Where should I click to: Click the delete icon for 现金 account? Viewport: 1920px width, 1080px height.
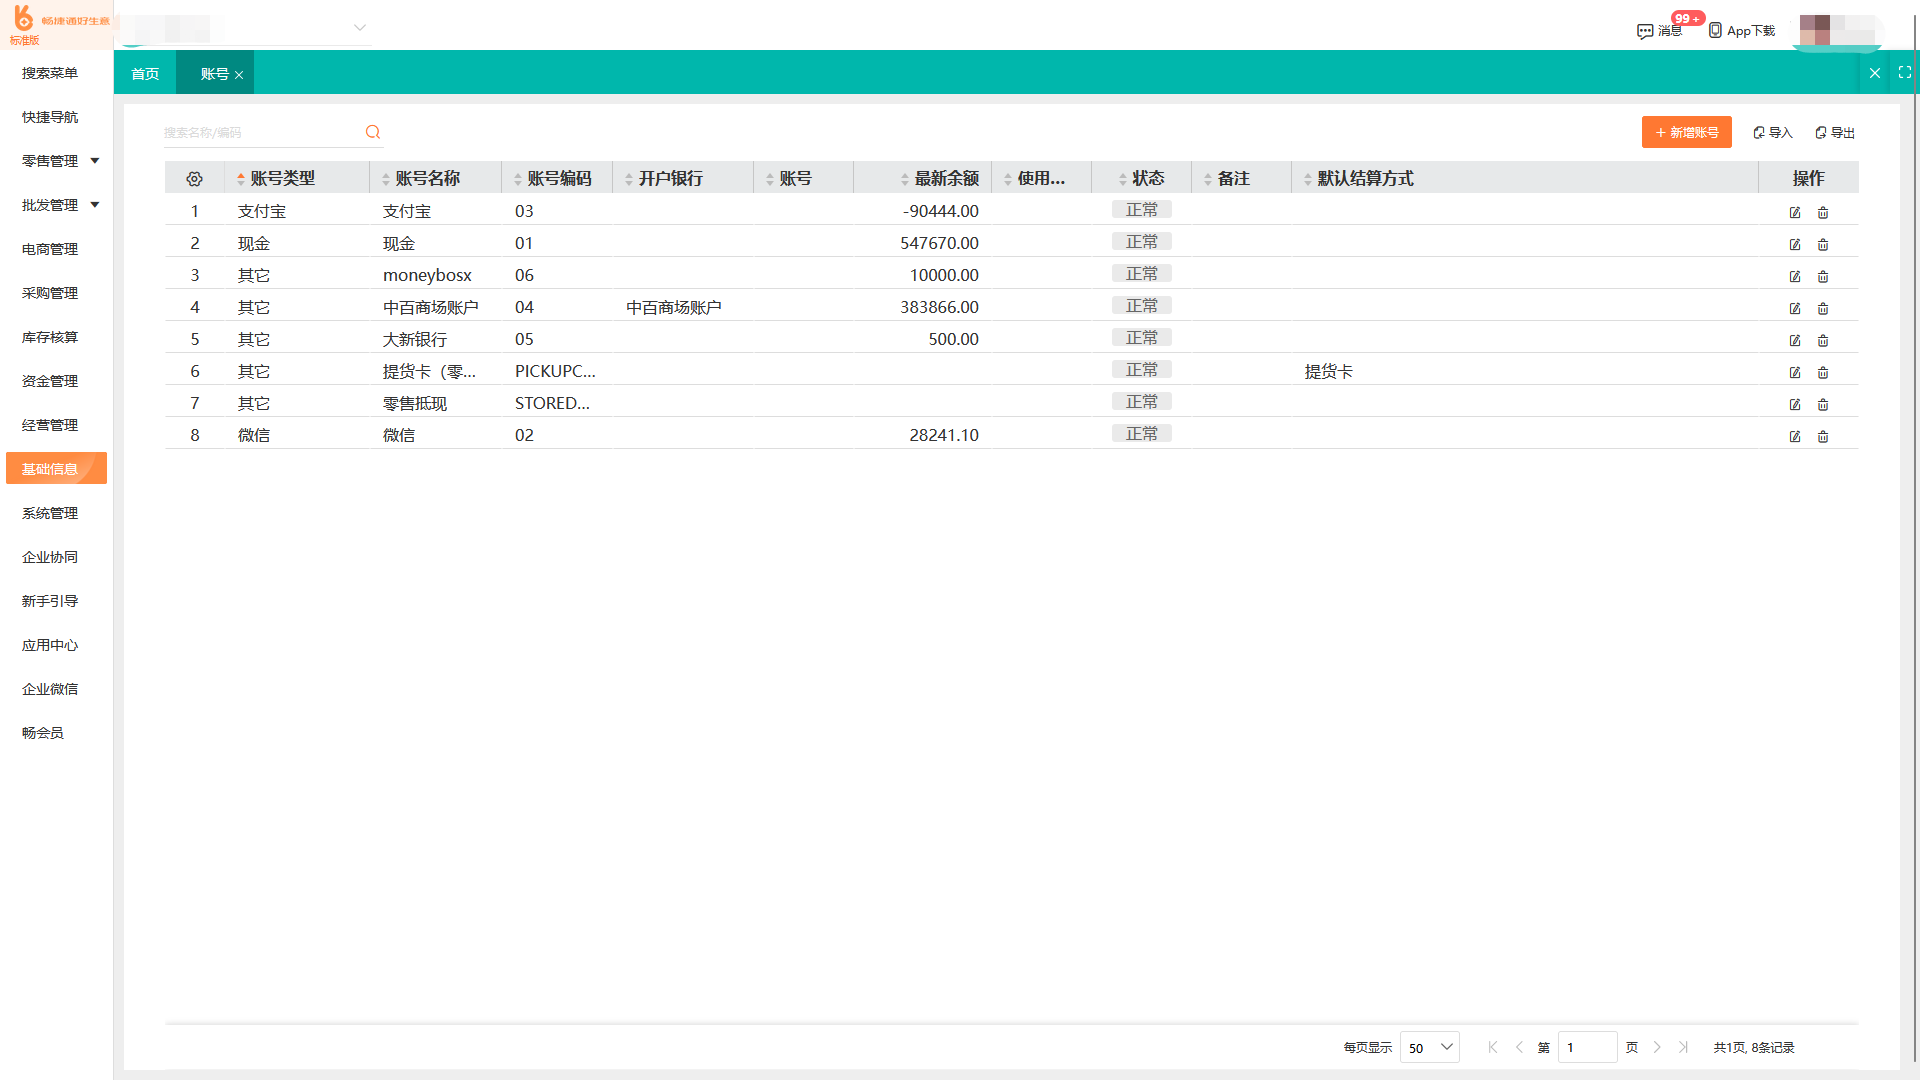pyautogui.click(x=1822, y=243)
